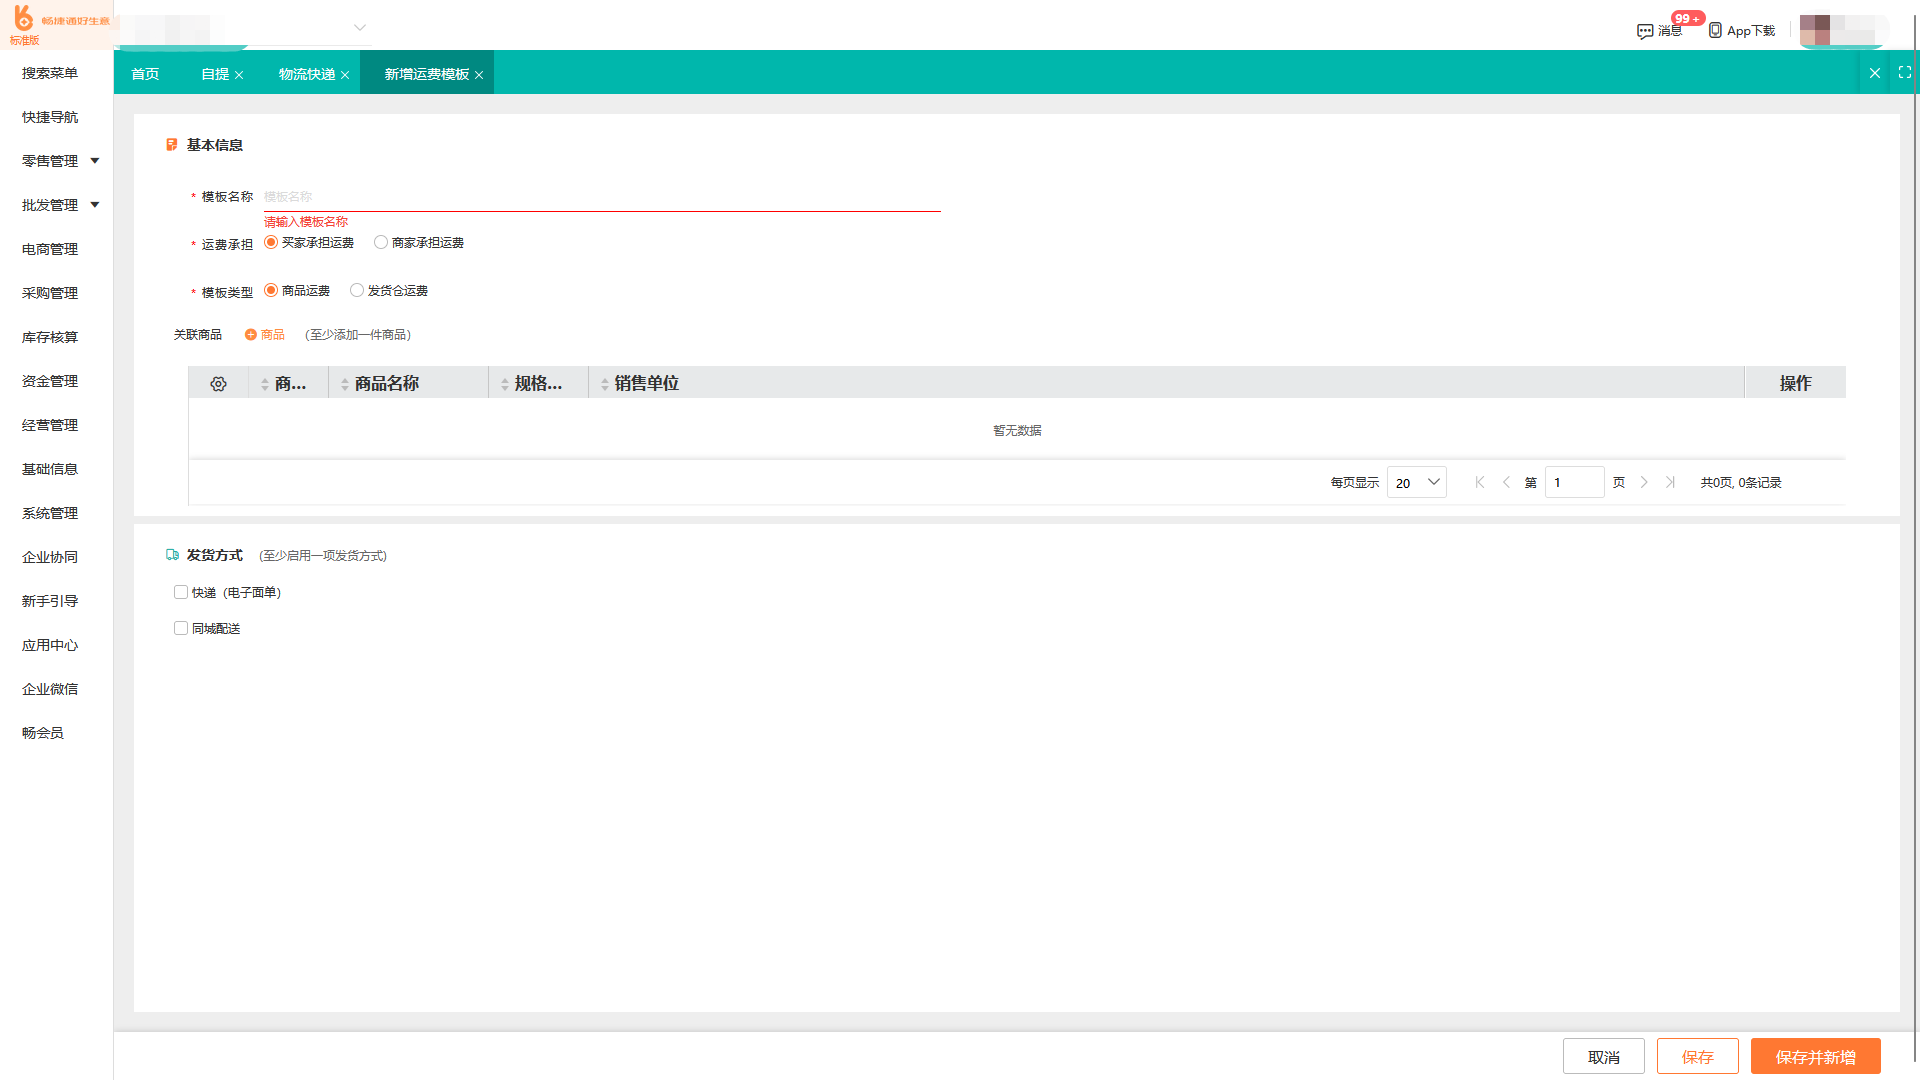This screenshot has width=1920, height=1080.
Task: Select 商家承担运费 radio button
Action: pos(377,243)
